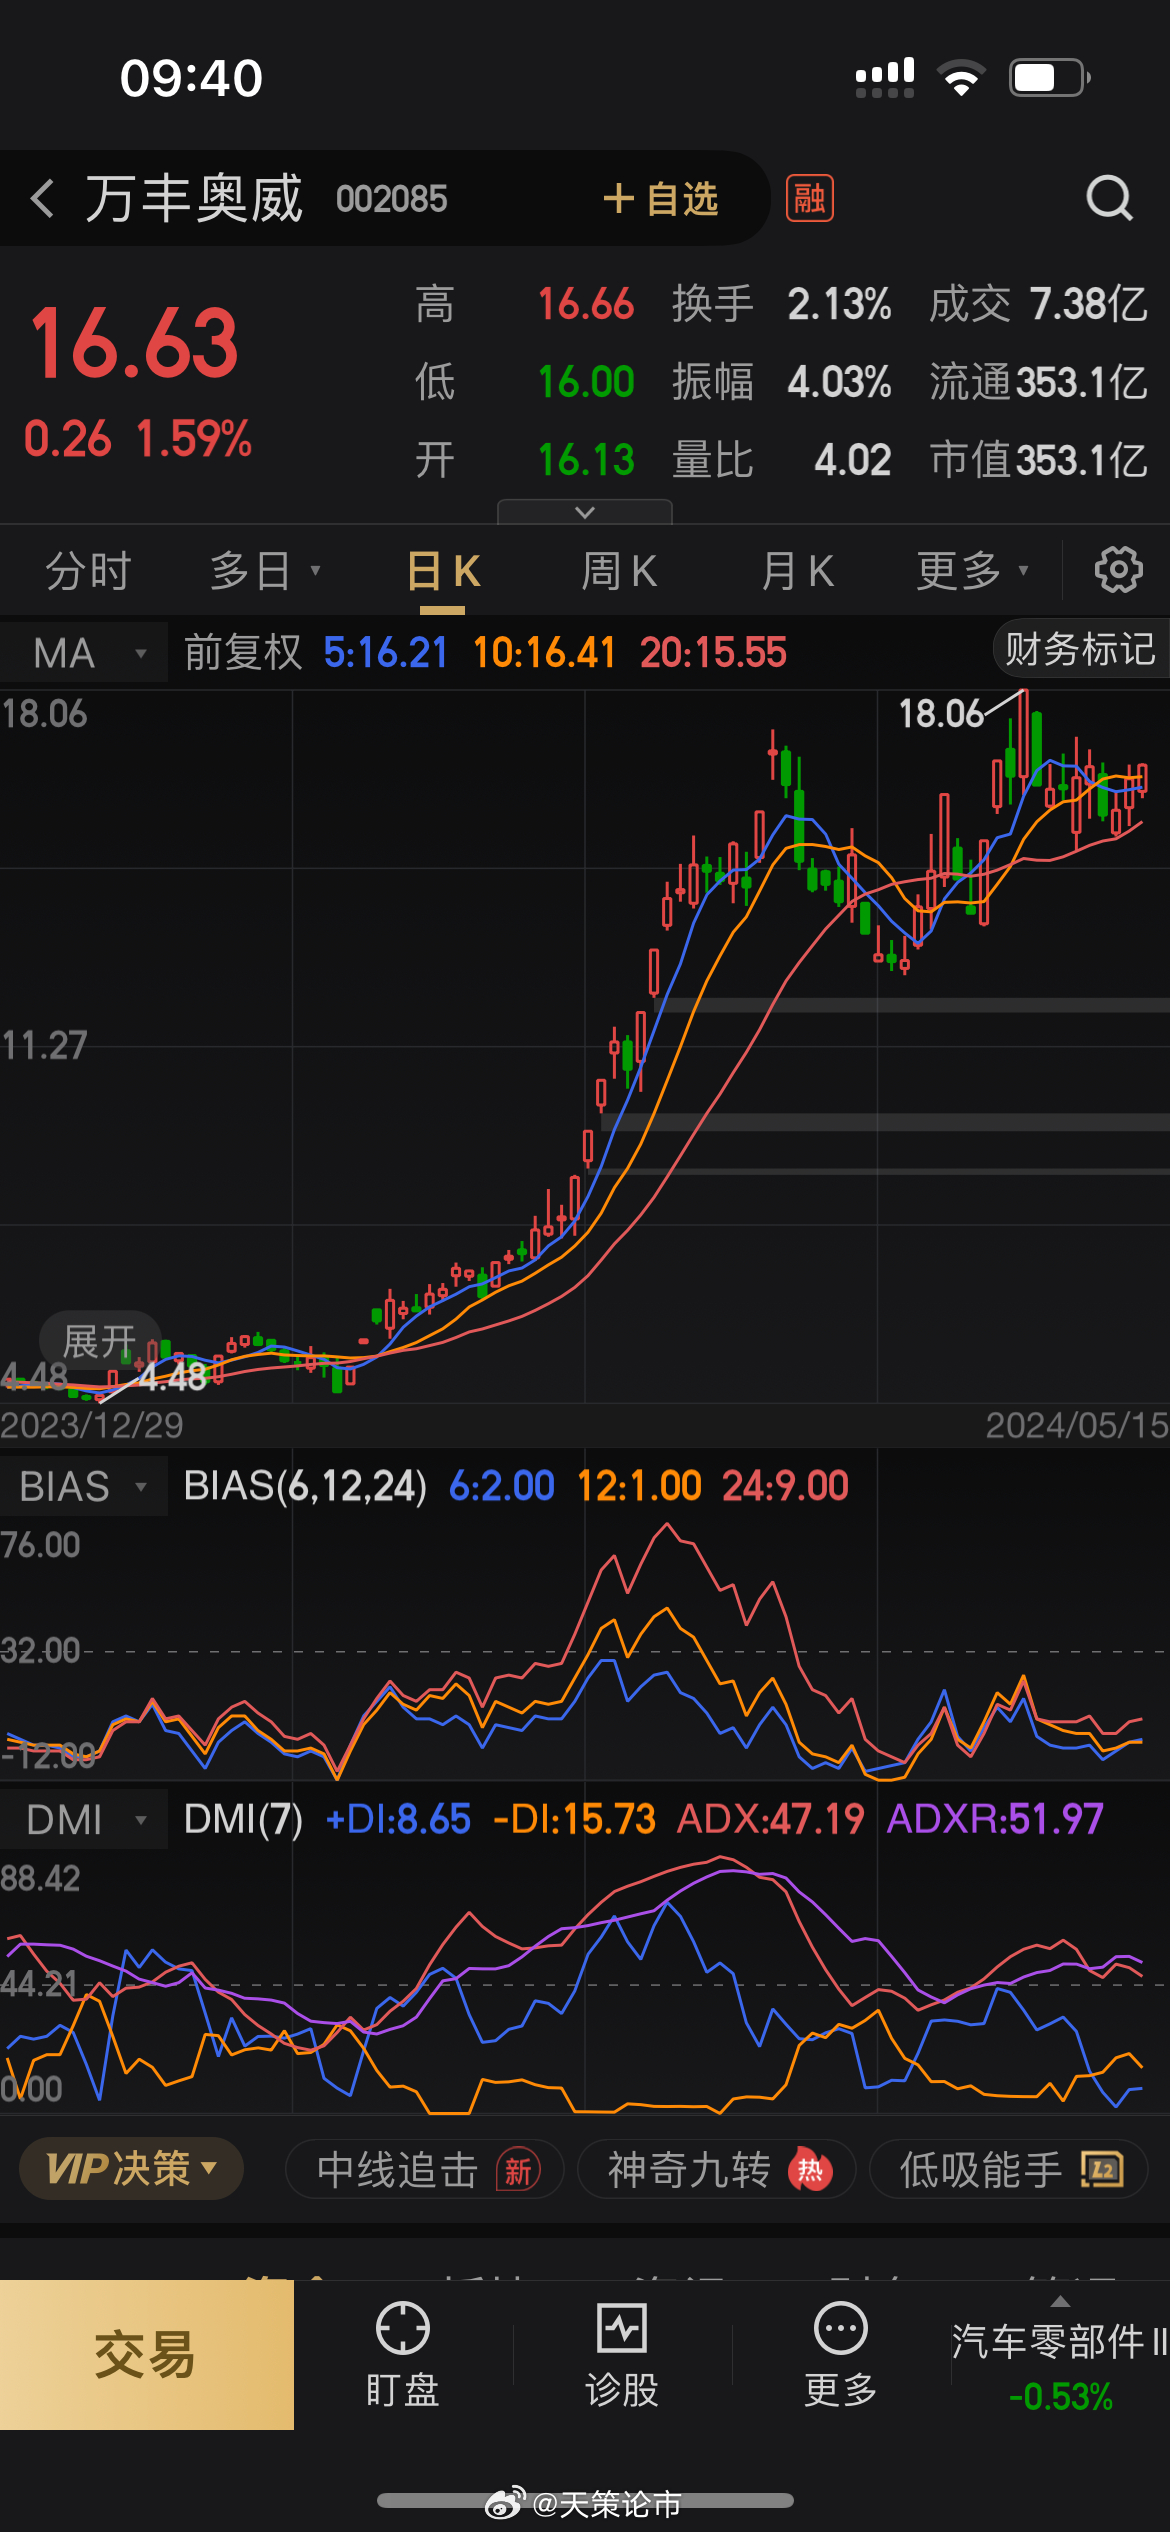
Task: Expand the quote details chevron
Action: [585, 512]
